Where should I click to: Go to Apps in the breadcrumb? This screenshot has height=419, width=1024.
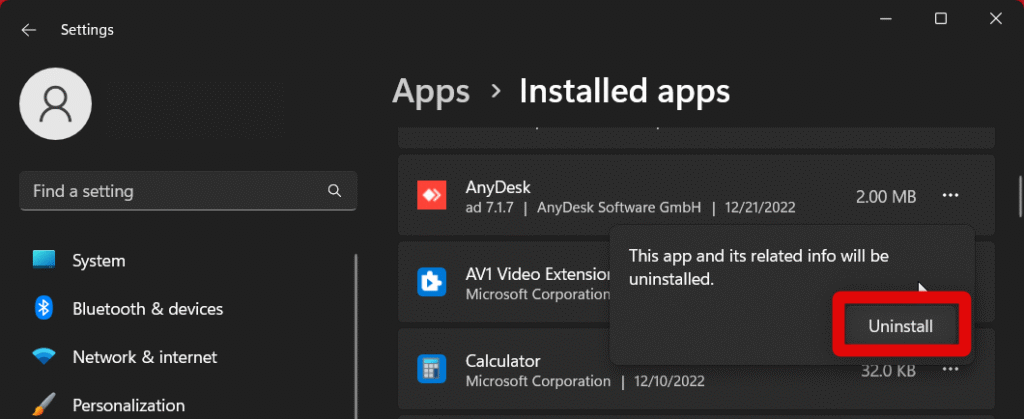click(431, 92)
